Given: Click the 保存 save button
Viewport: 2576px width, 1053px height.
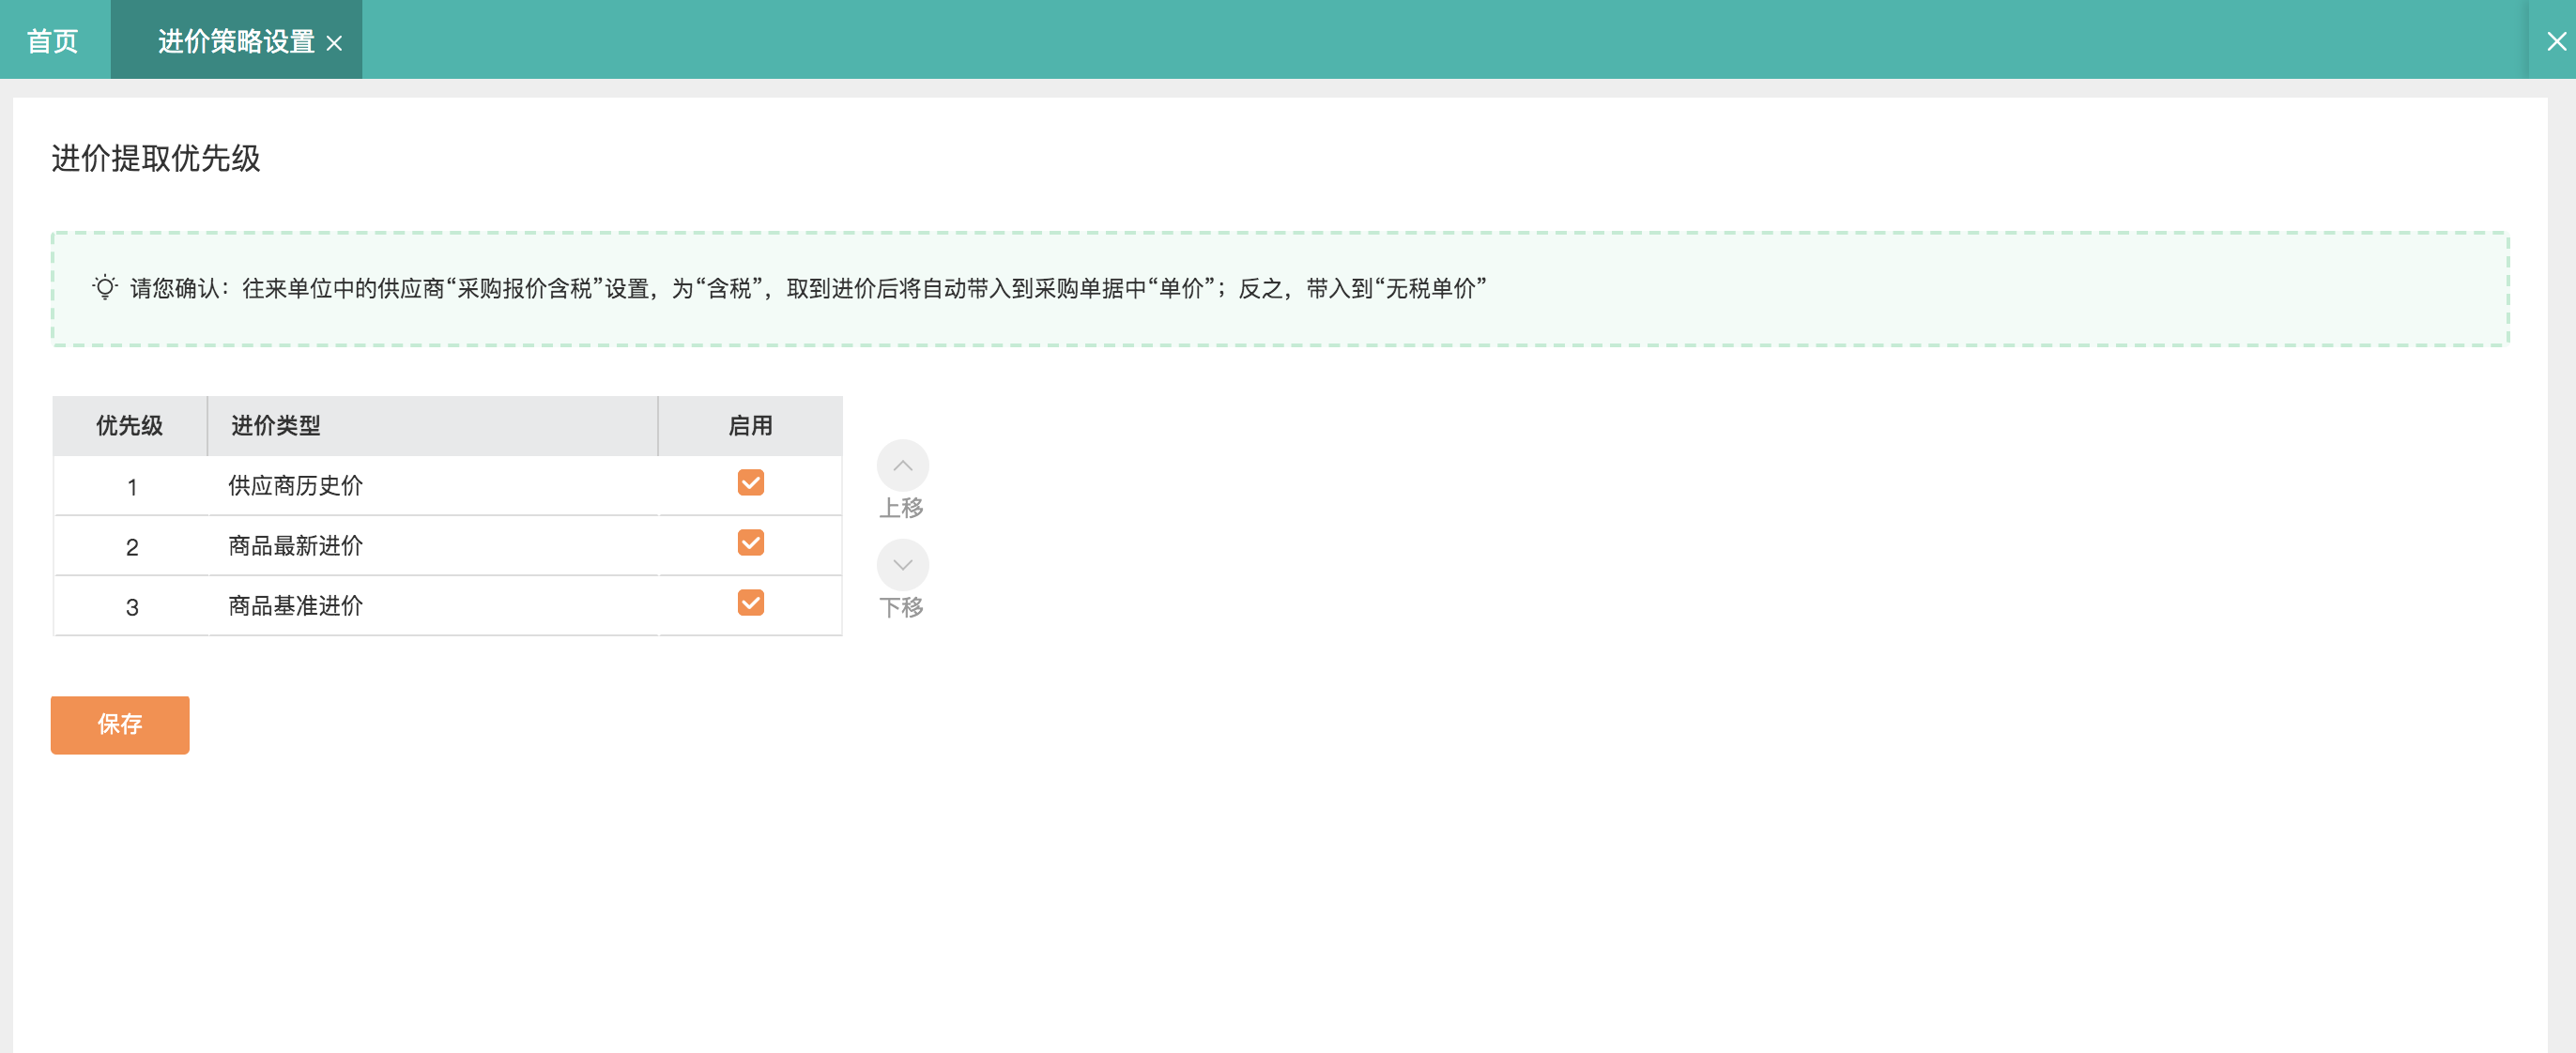Looking at the screenshot, I should coord(122,723).
